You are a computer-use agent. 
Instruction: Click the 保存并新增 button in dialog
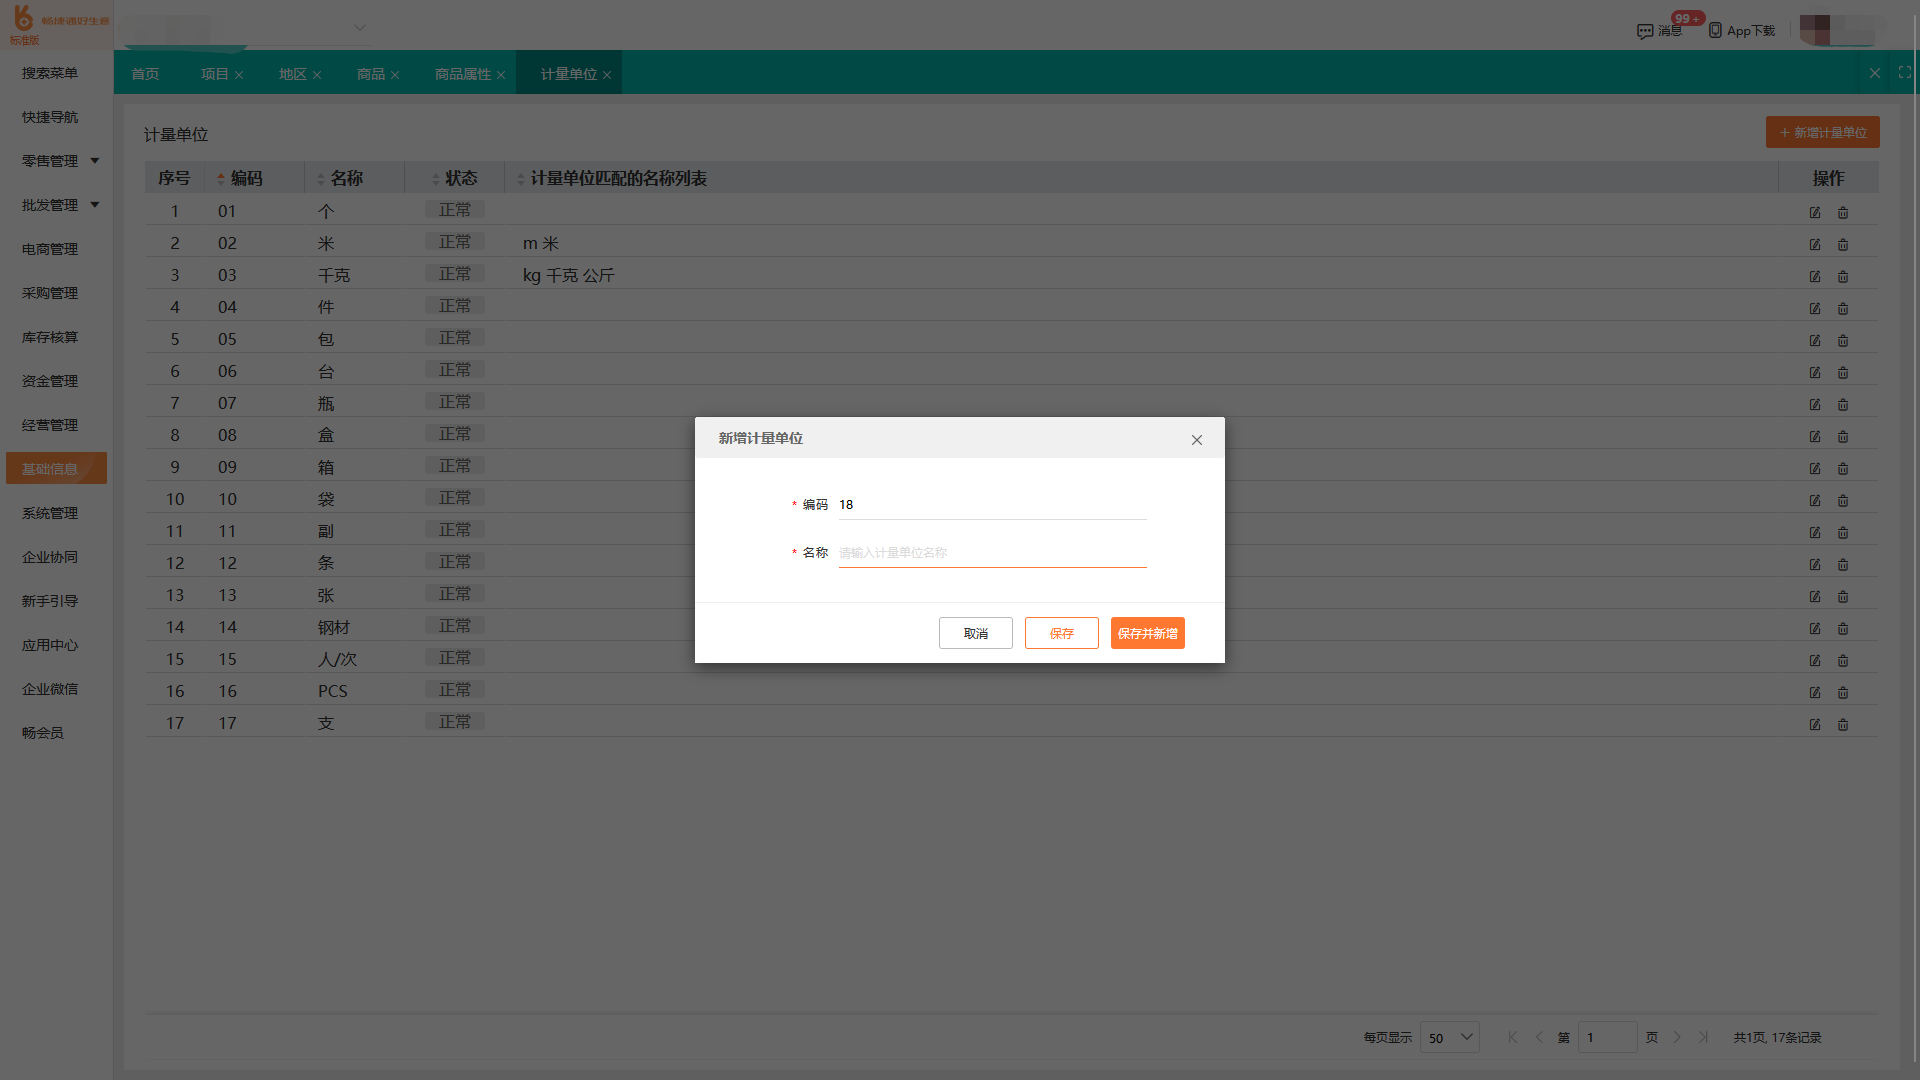click(1146, 633)
